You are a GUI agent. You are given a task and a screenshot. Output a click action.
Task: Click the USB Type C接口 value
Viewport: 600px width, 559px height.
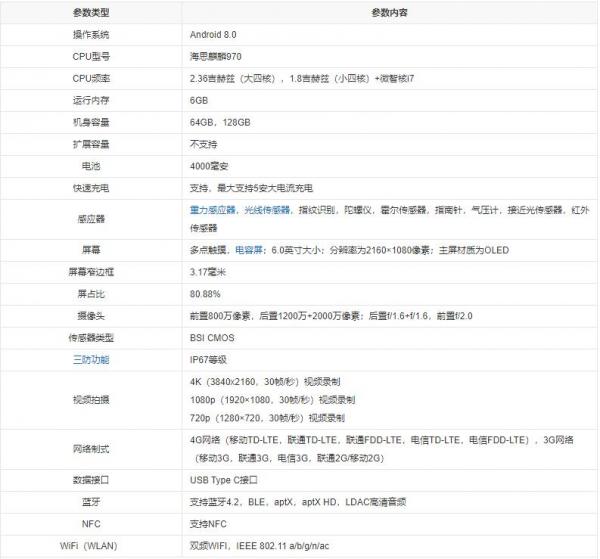tap(229, 480)
